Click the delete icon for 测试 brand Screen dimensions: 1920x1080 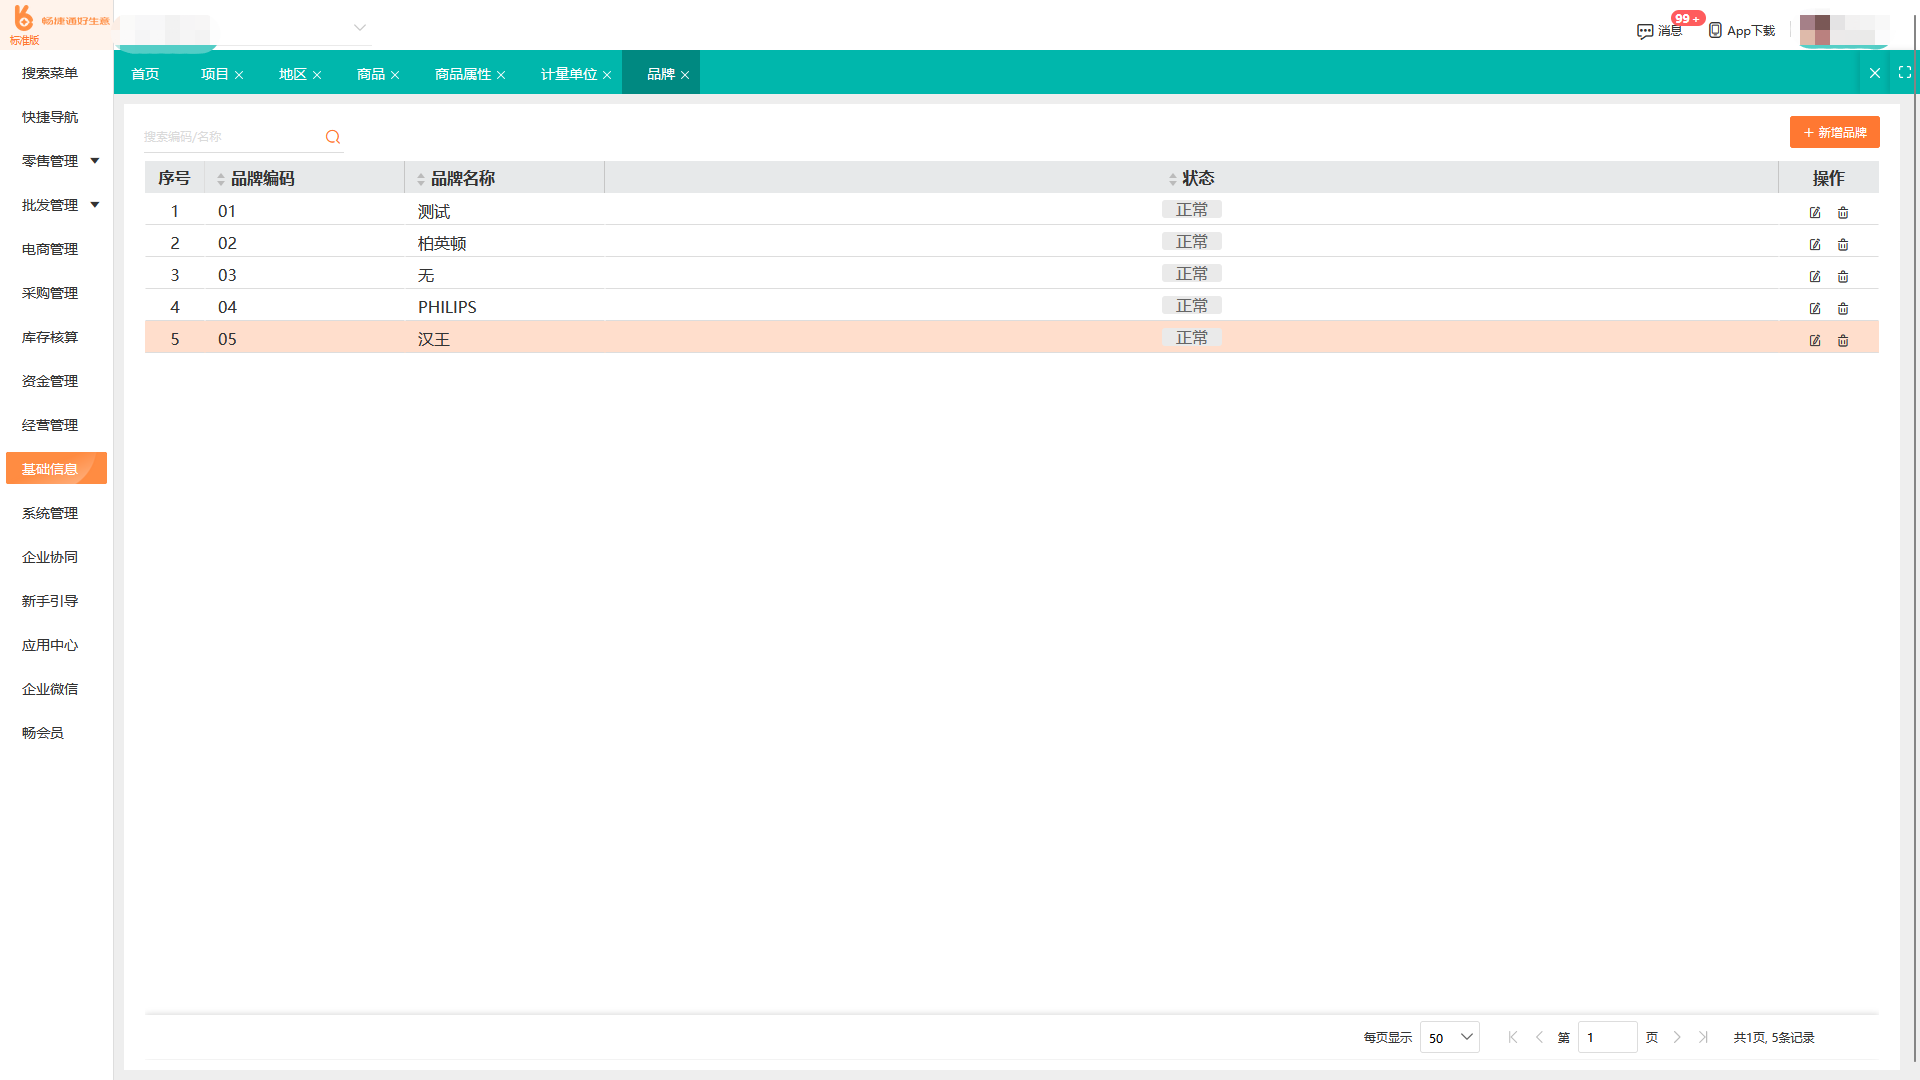pyautogui.click(x=1844, y=211)
